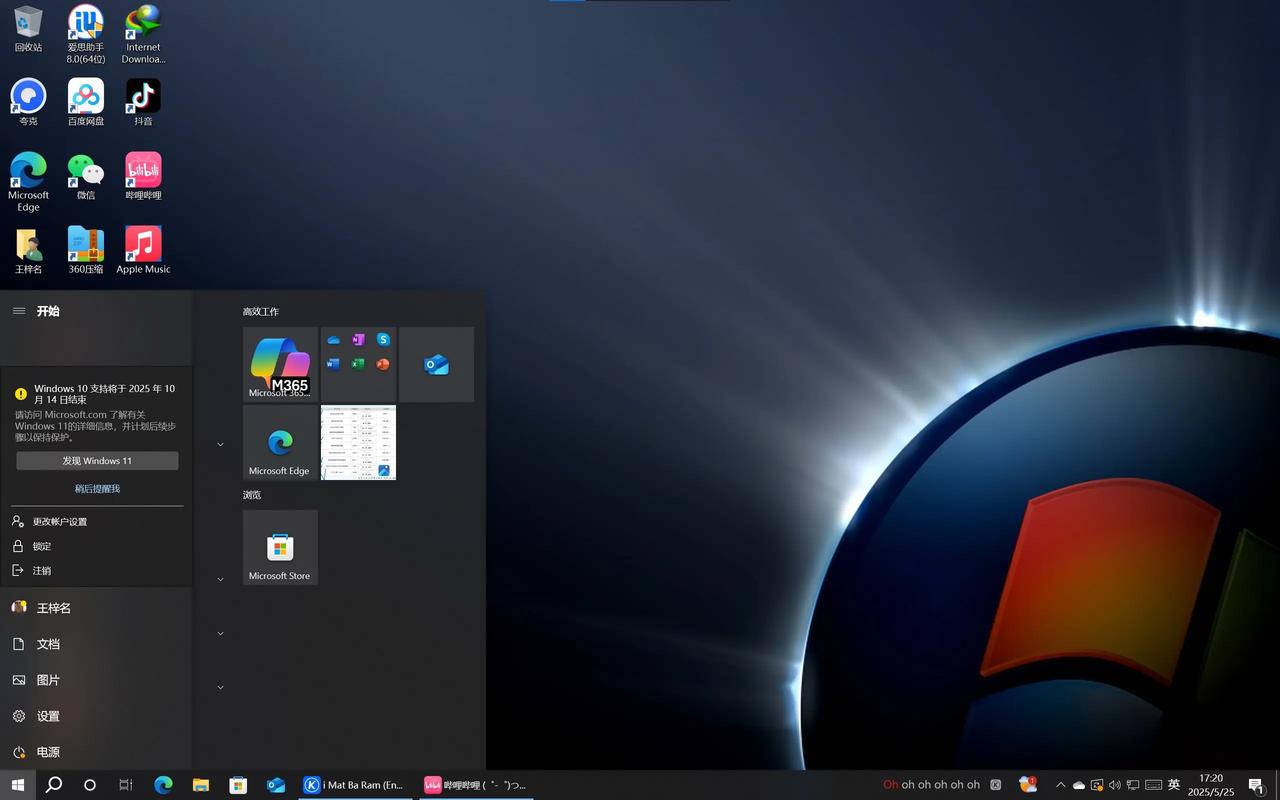
Task: Collapse the first app group in Start menu
Action: click(x=220, y=443)
